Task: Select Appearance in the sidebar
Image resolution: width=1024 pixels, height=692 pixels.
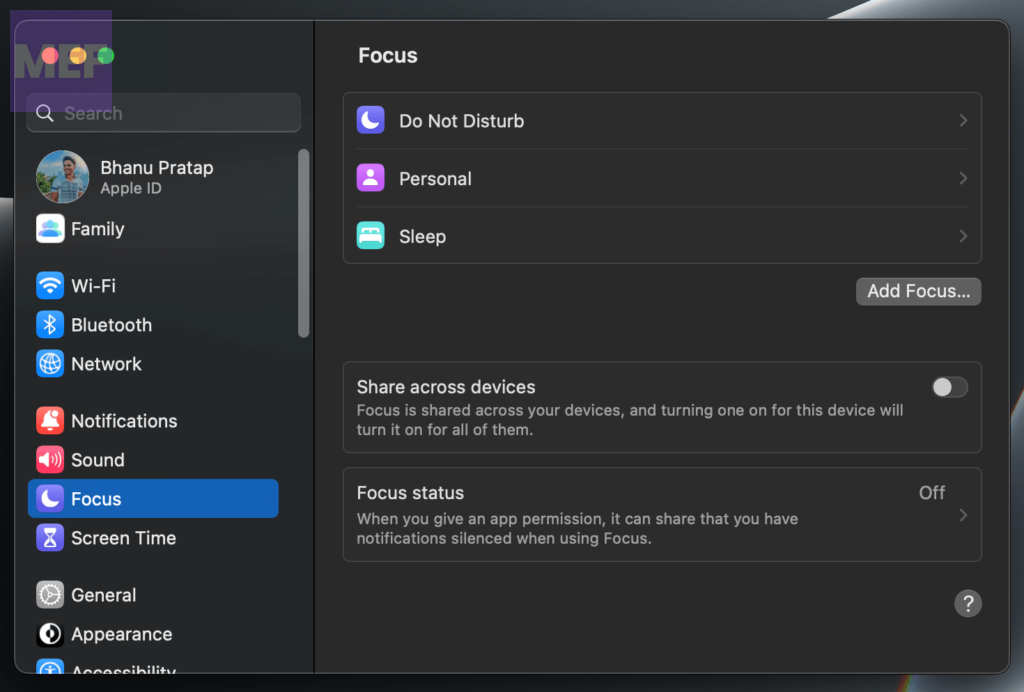Action: (120, 634)
